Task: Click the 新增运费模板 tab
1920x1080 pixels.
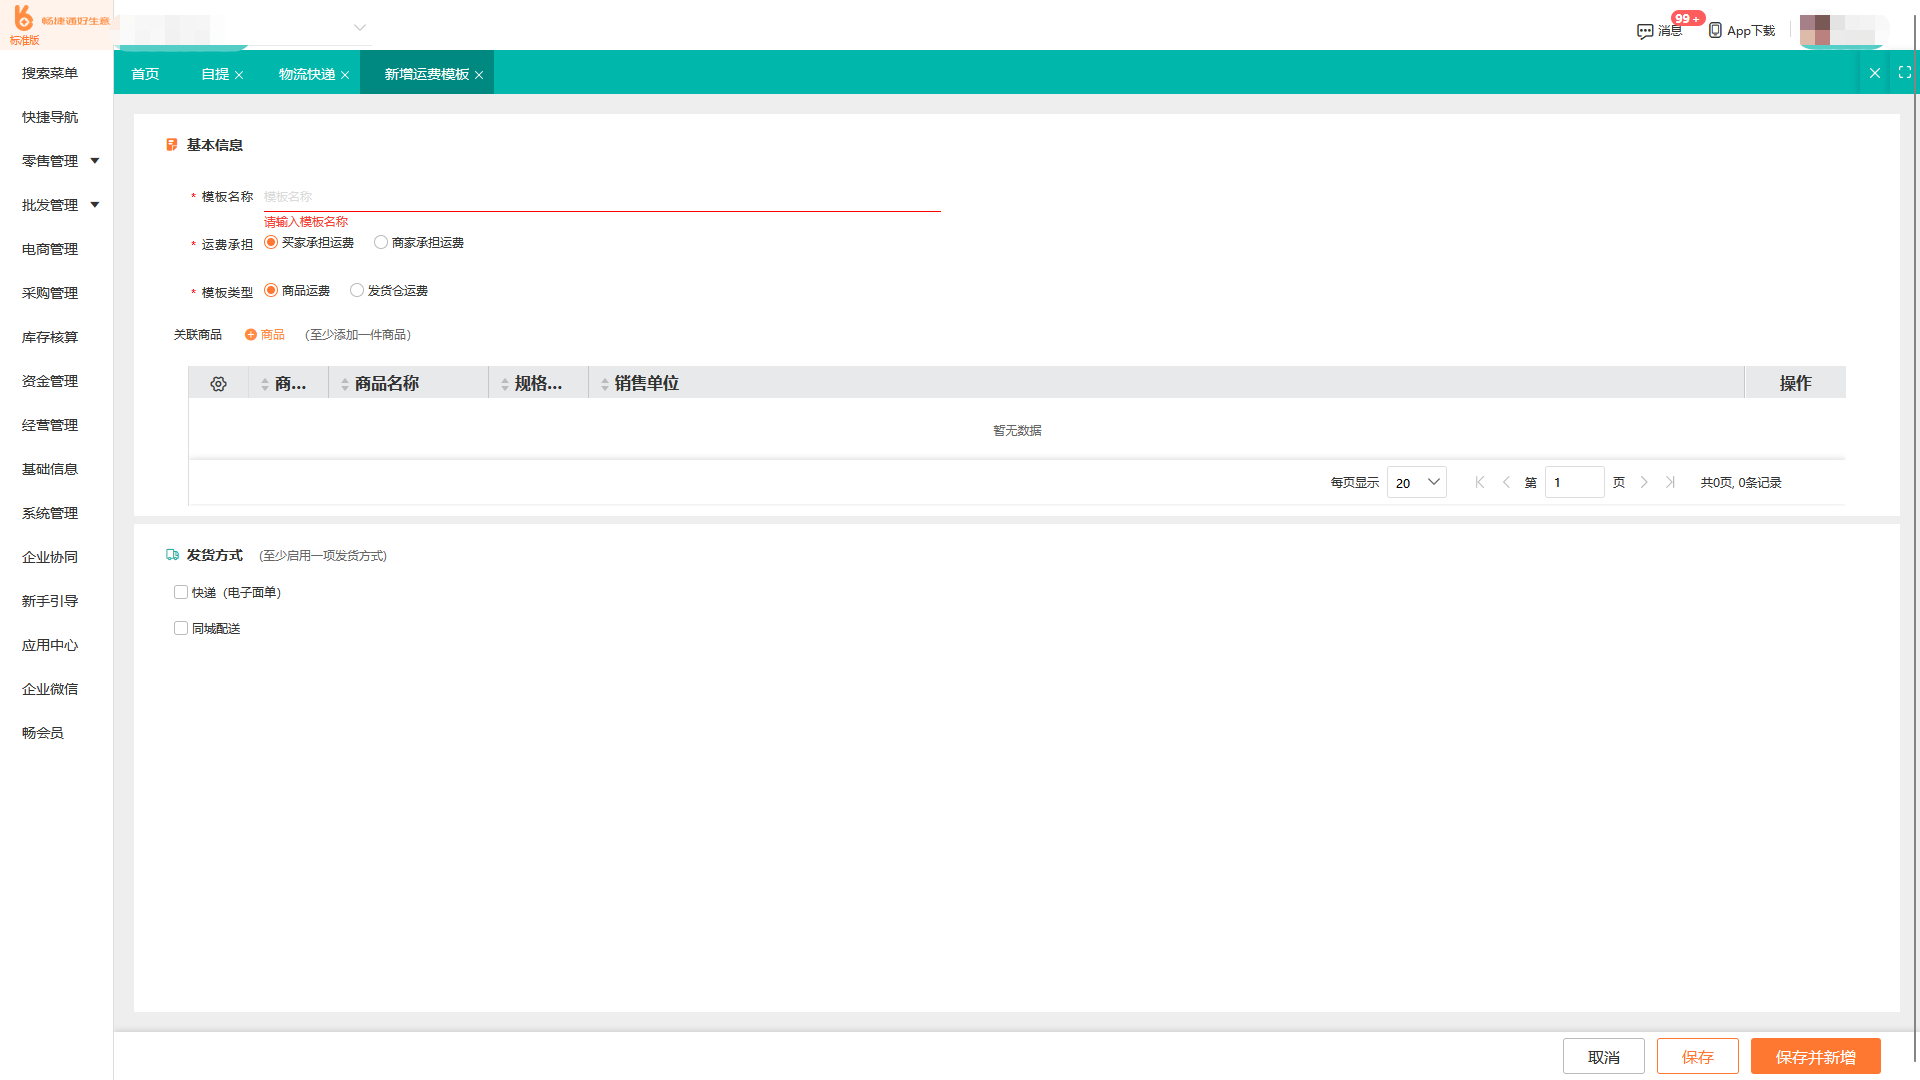Action: (429, 73)
